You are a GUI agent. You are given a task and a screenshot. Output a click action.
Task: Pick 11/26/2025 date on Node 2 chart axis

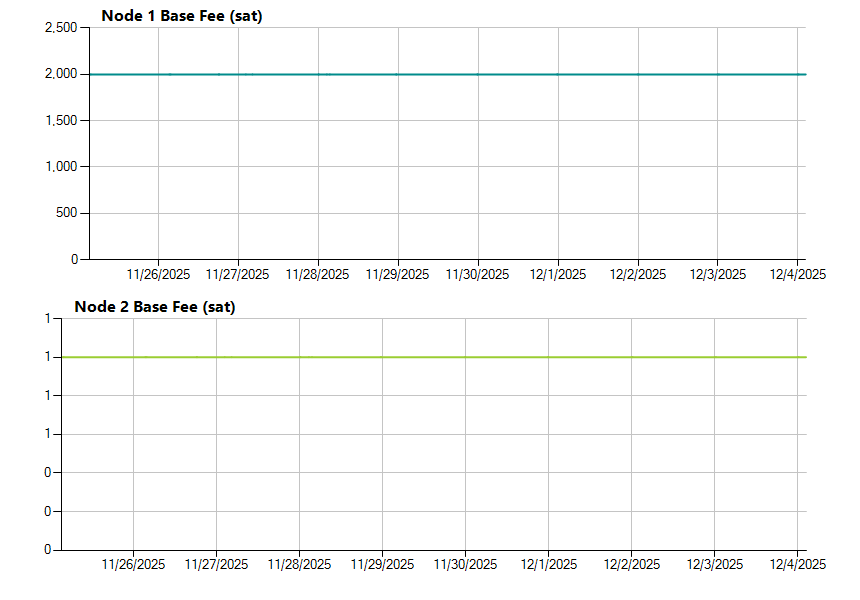134,565
